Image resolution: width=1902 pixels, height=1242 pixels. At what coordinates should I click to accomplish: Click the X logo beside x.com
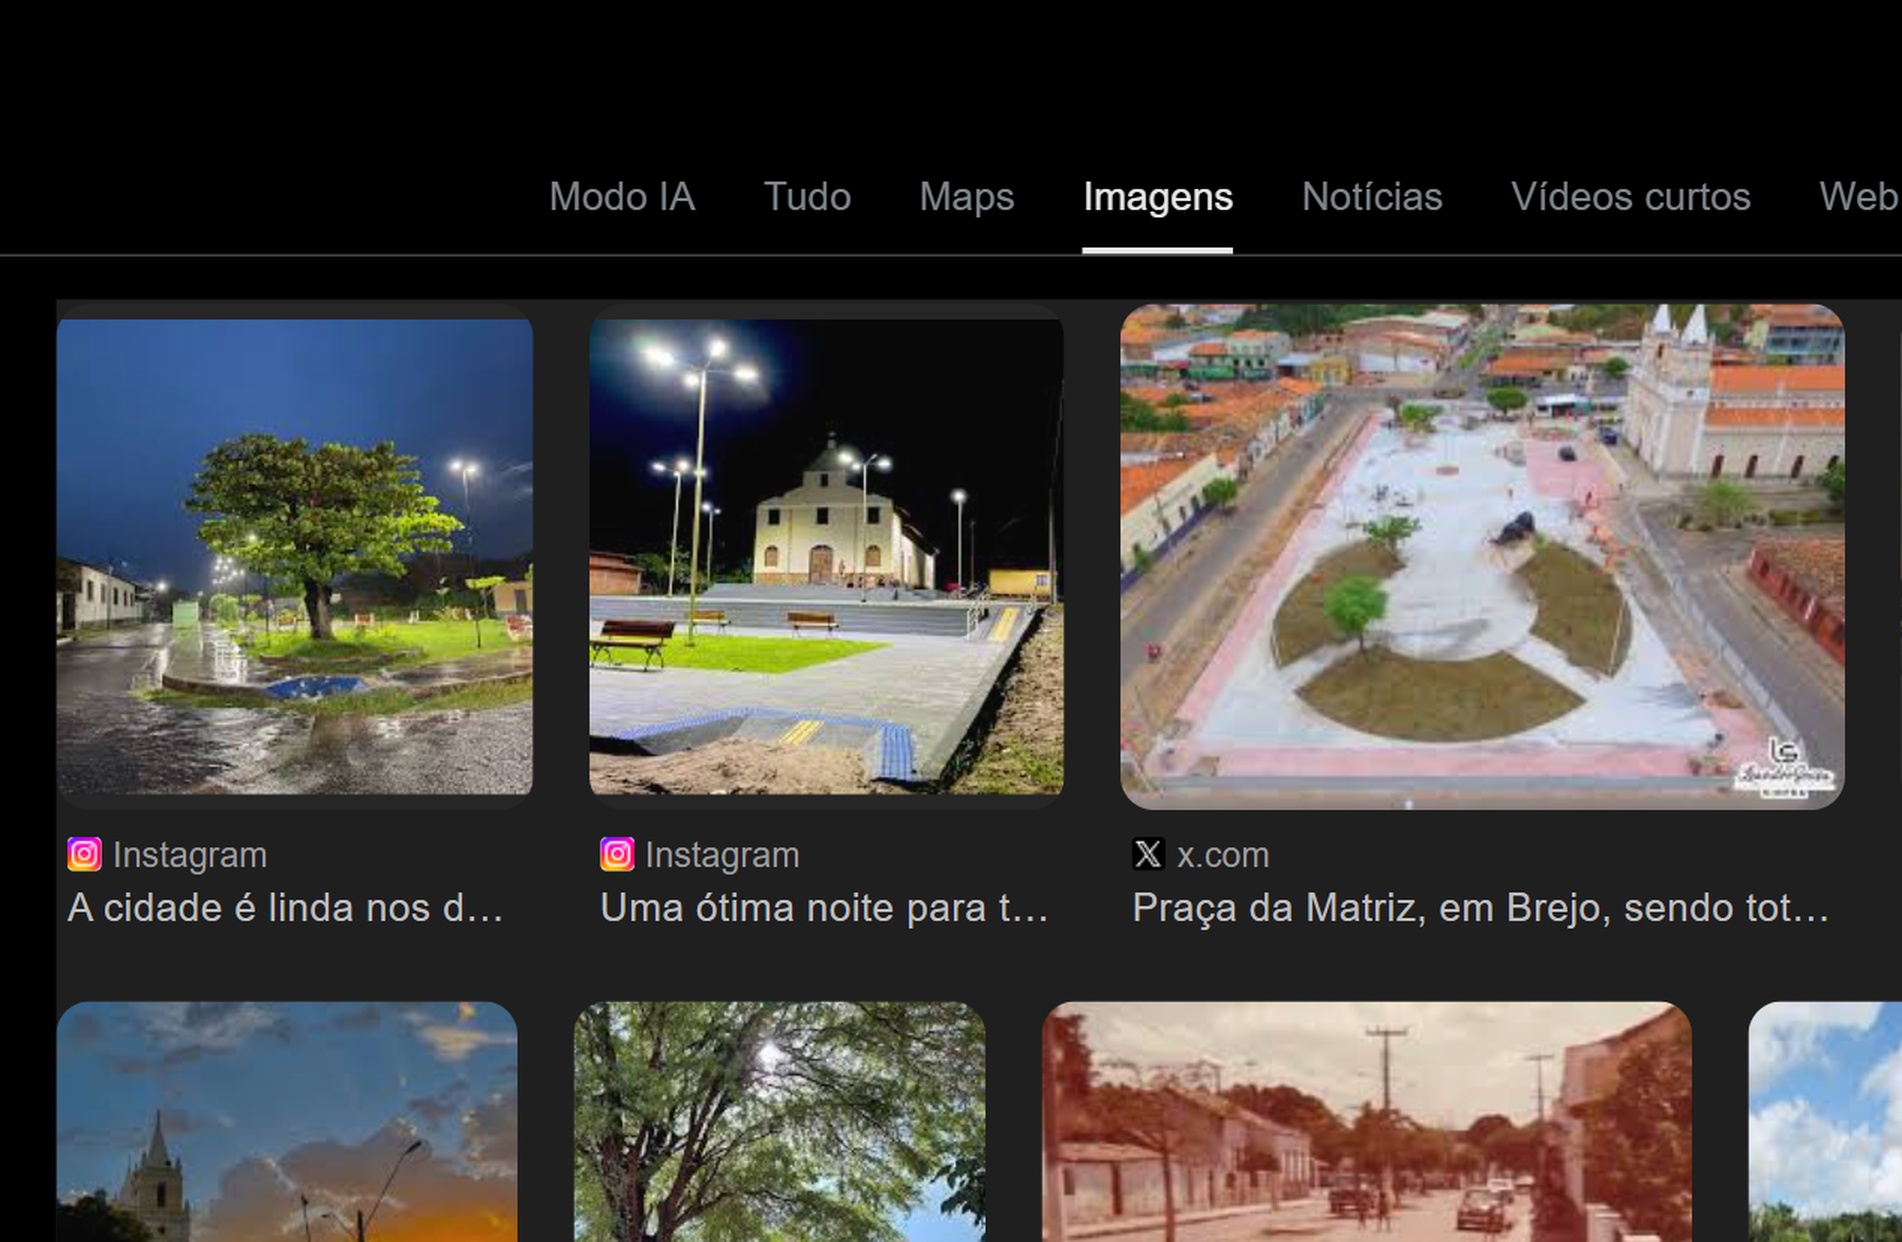click(1148, 854)
